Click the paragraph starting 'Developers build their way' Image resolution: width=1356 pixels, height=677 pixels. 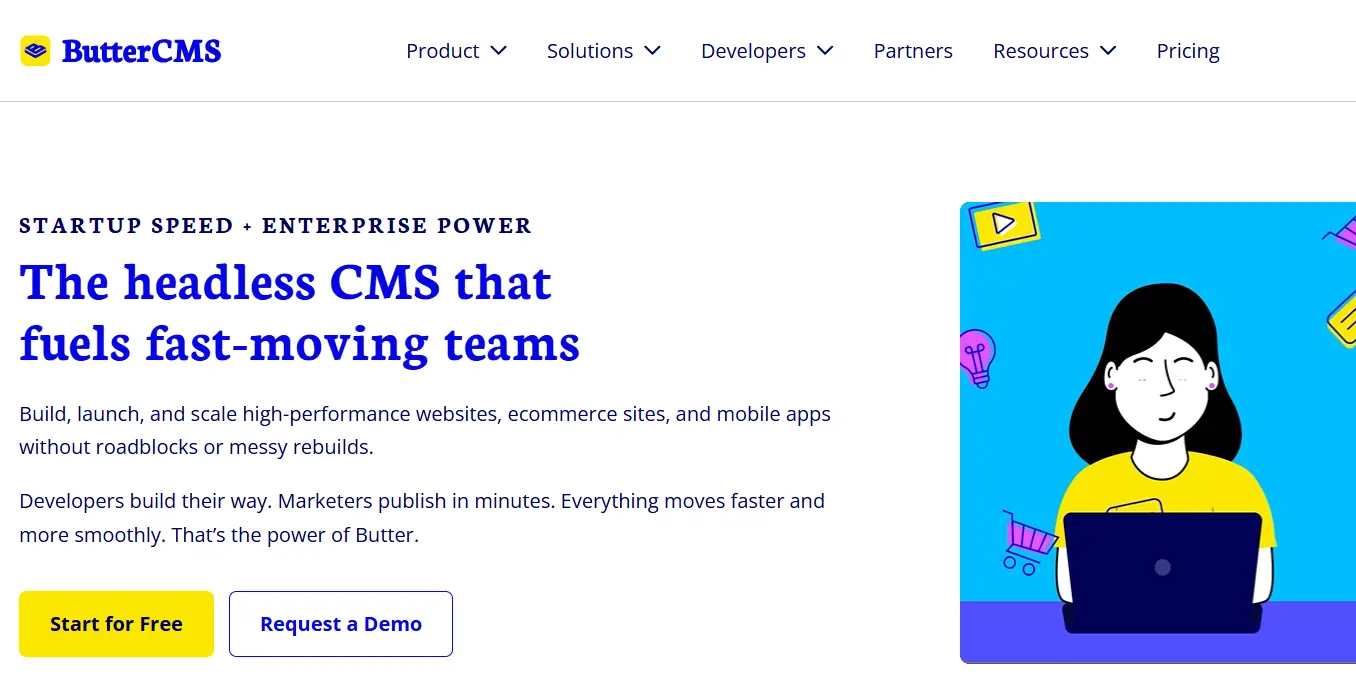pos(422,518)
